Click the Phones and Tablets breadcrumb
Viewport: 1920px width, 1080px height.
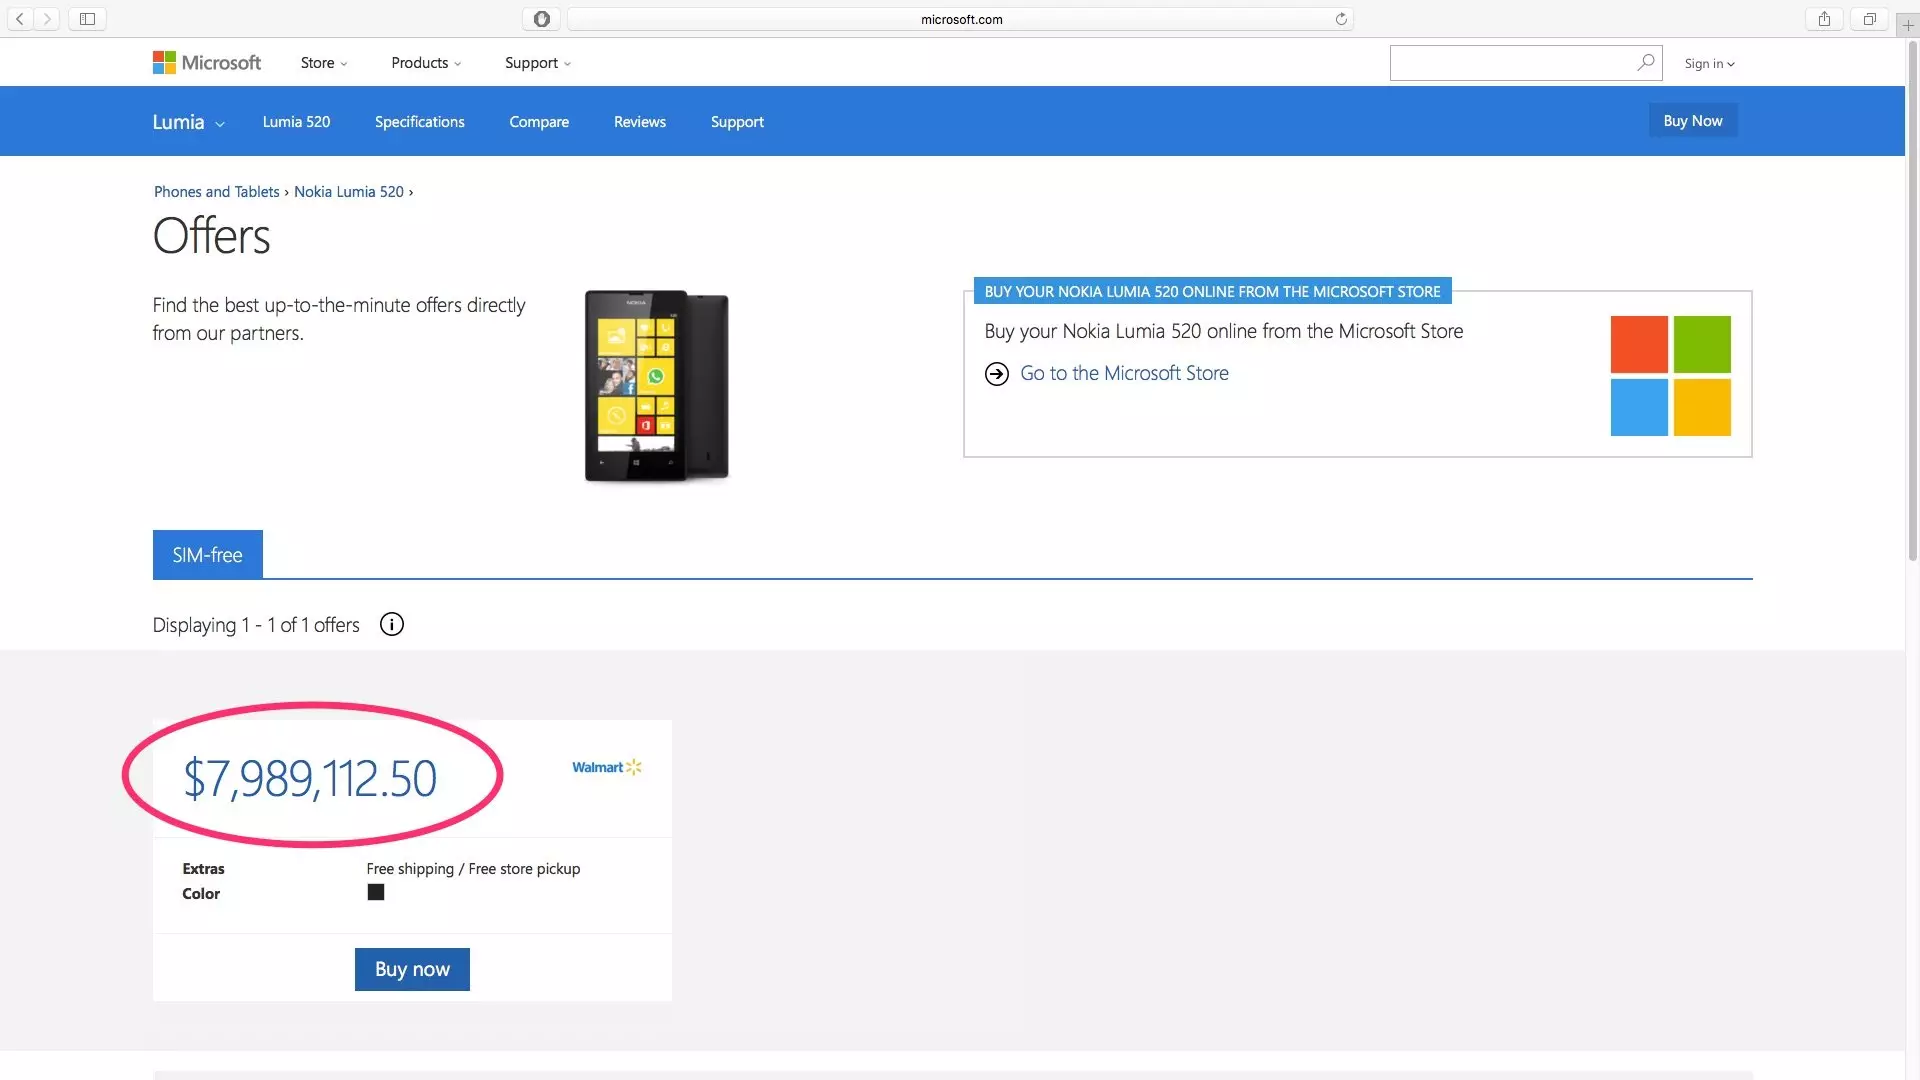point(215,191)
